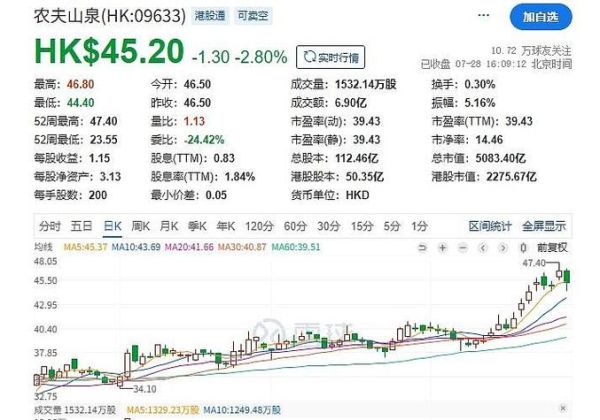This screenshot has width=600, height=420.
Task: Switch to the 分时 tab
Action: click(50, 226)
